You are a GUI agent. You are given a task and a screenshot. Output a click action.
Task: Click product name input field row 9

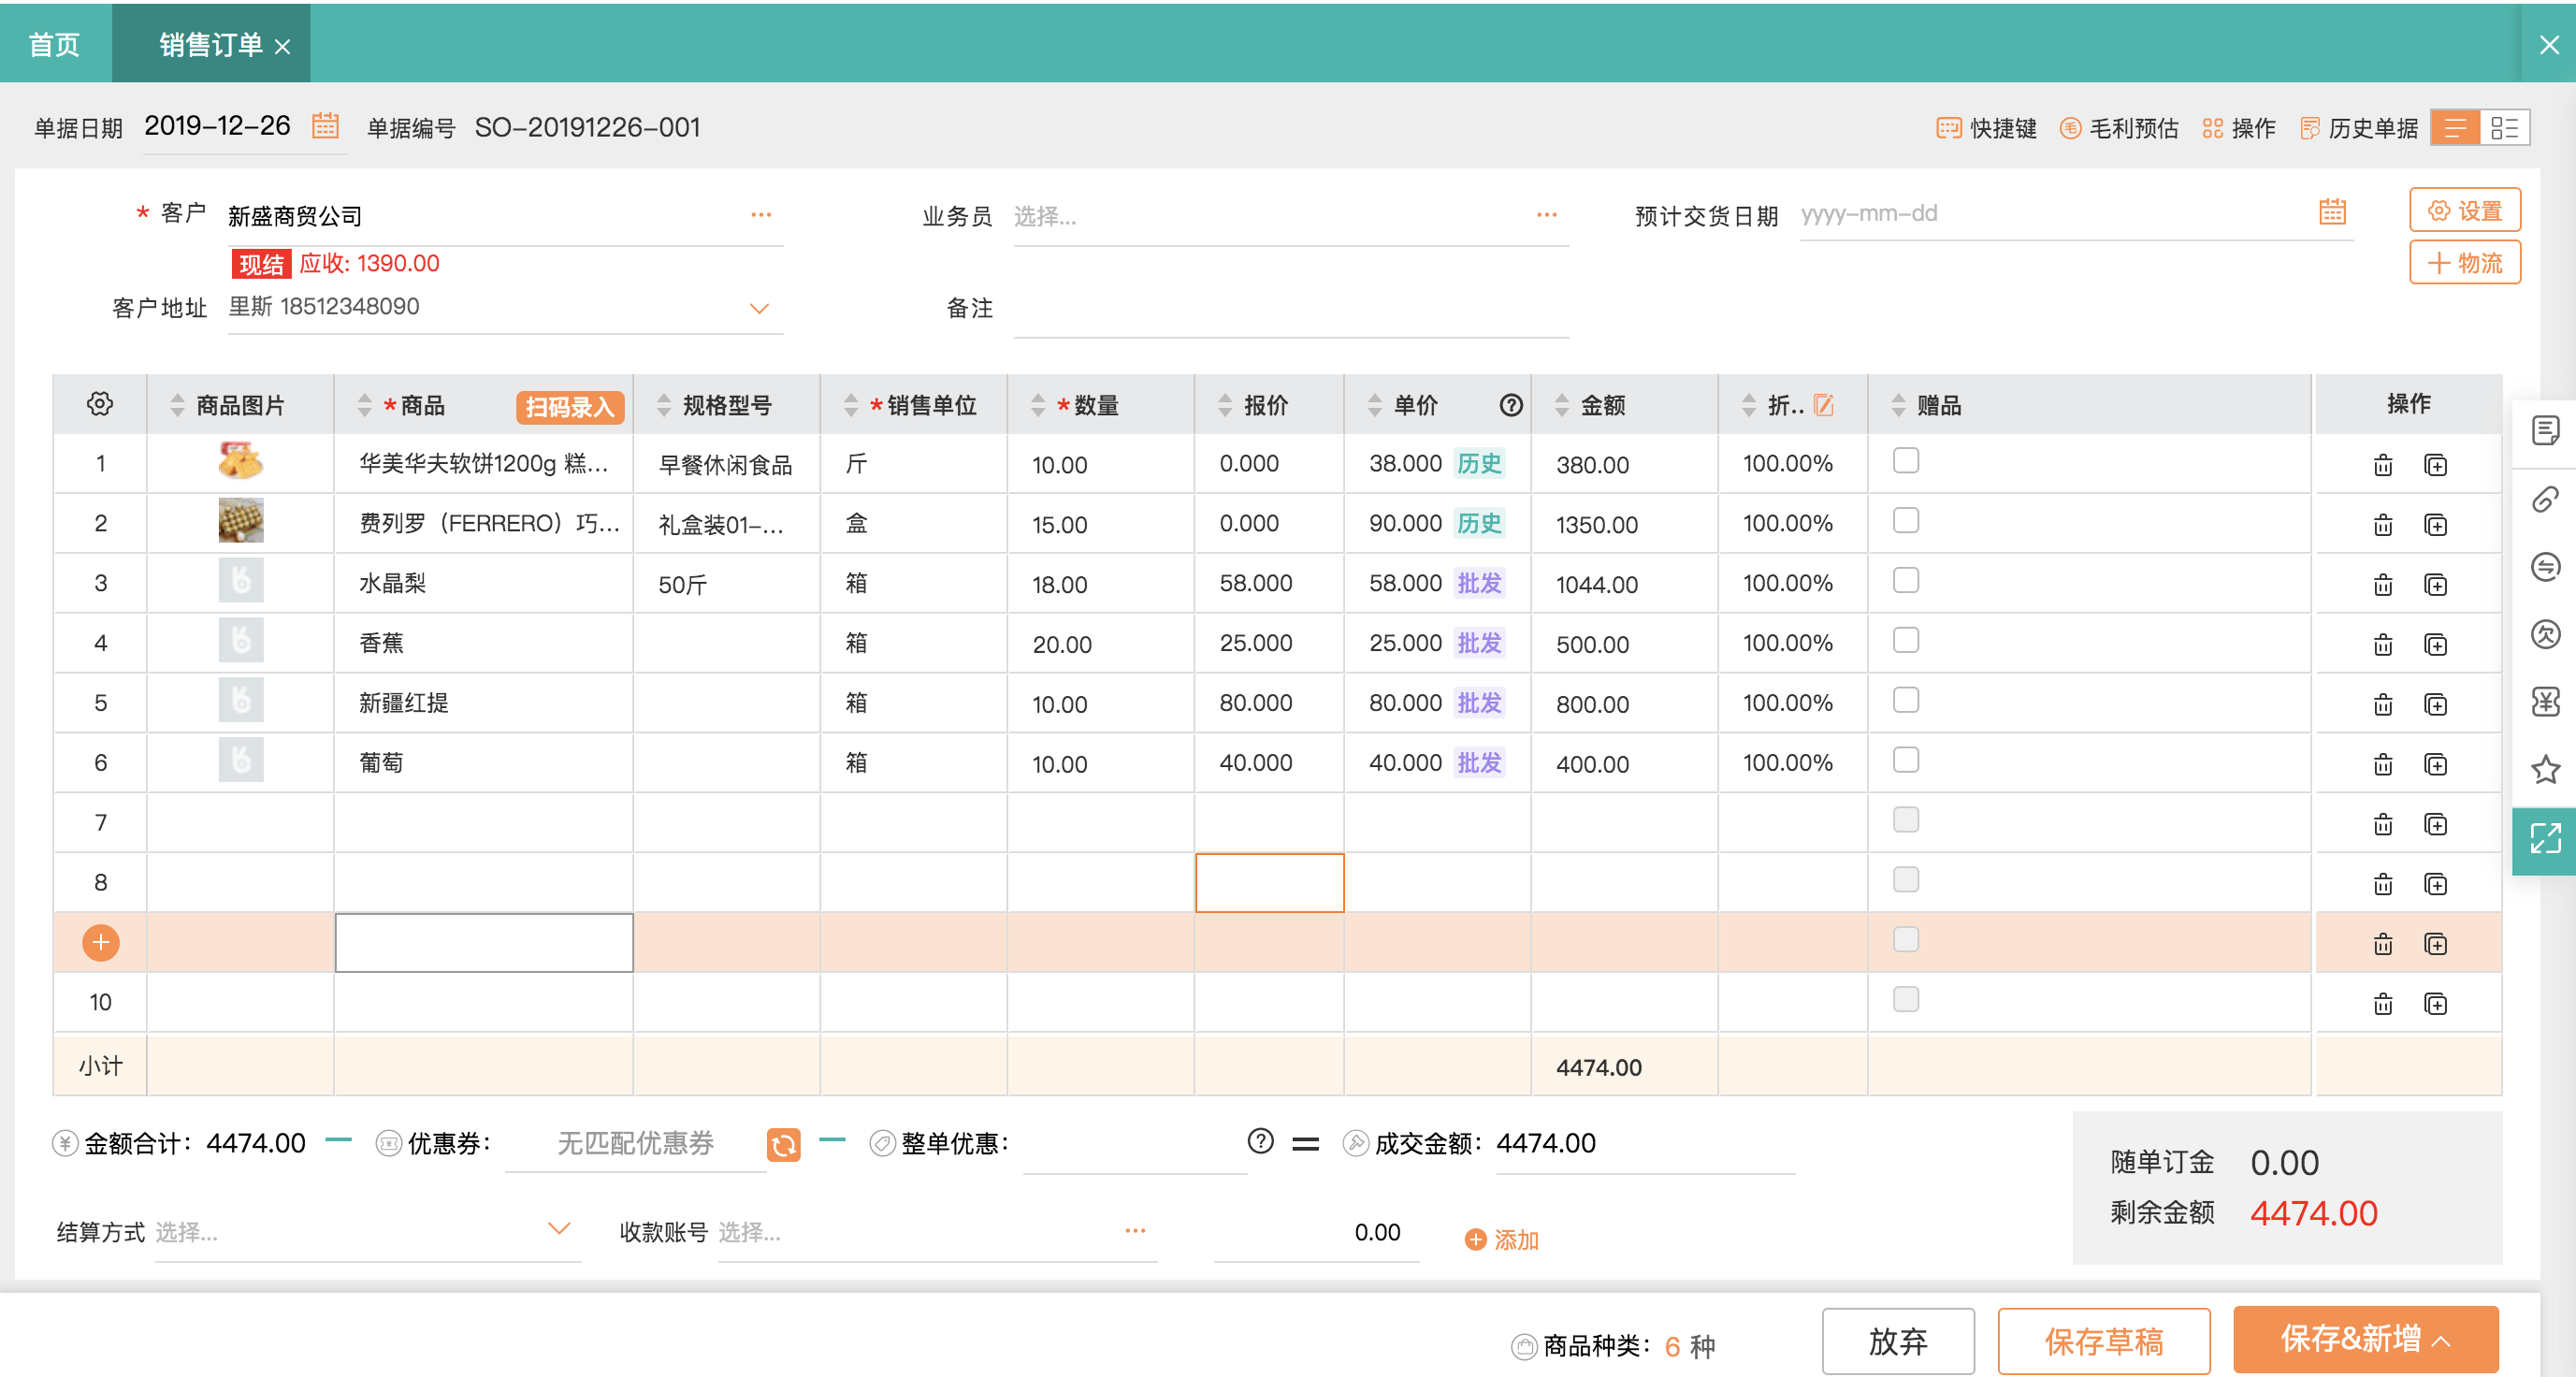482,941
